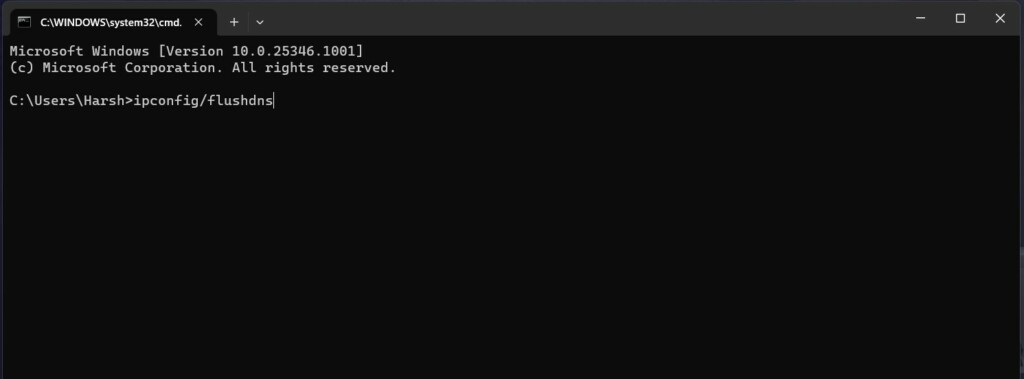Maximize the terminal window

tap(960, 18)
